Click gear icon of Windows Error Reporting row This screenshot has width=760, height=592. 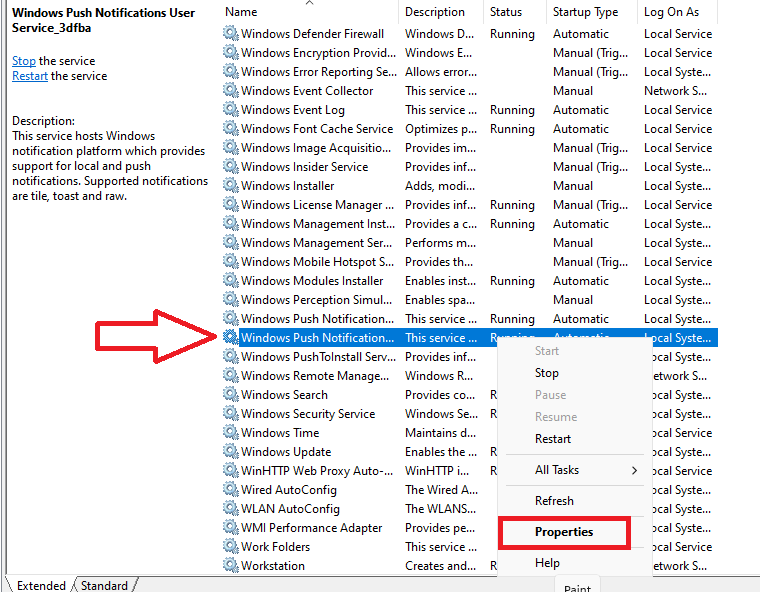click(231, 71)
